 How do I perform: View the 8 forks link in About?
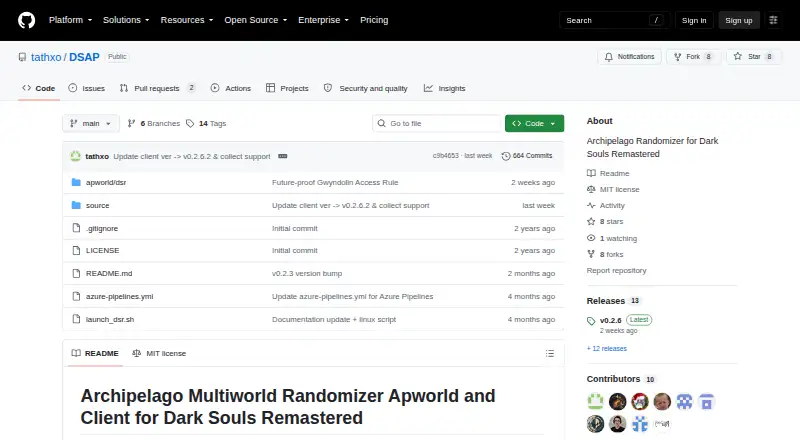pyautogui.click(x=605, y=254)
